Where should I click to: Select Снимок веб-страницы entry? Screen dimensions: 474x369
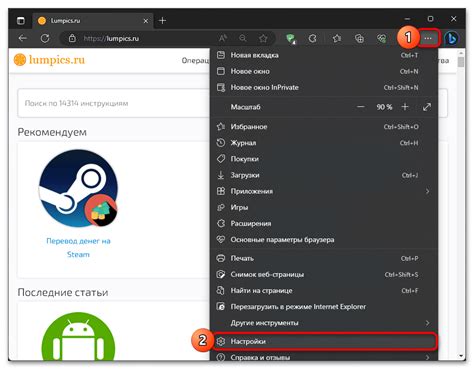pyautogui.click(x=324, y=274)
